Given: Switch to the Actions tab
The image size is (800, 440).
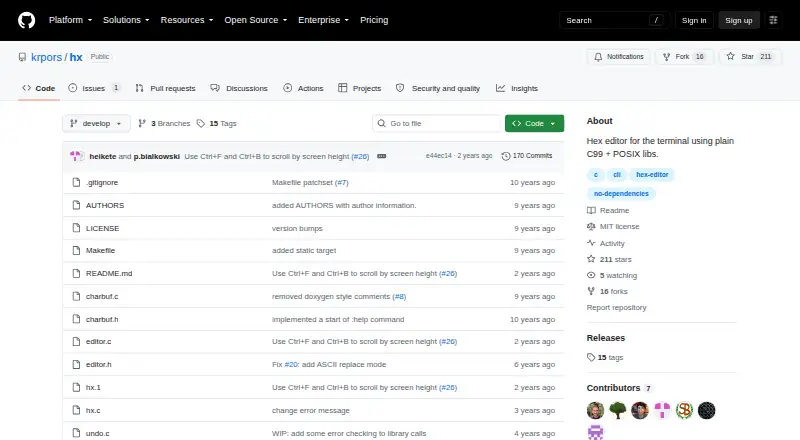Looking at the screenshot, I should tap(303, 88).
